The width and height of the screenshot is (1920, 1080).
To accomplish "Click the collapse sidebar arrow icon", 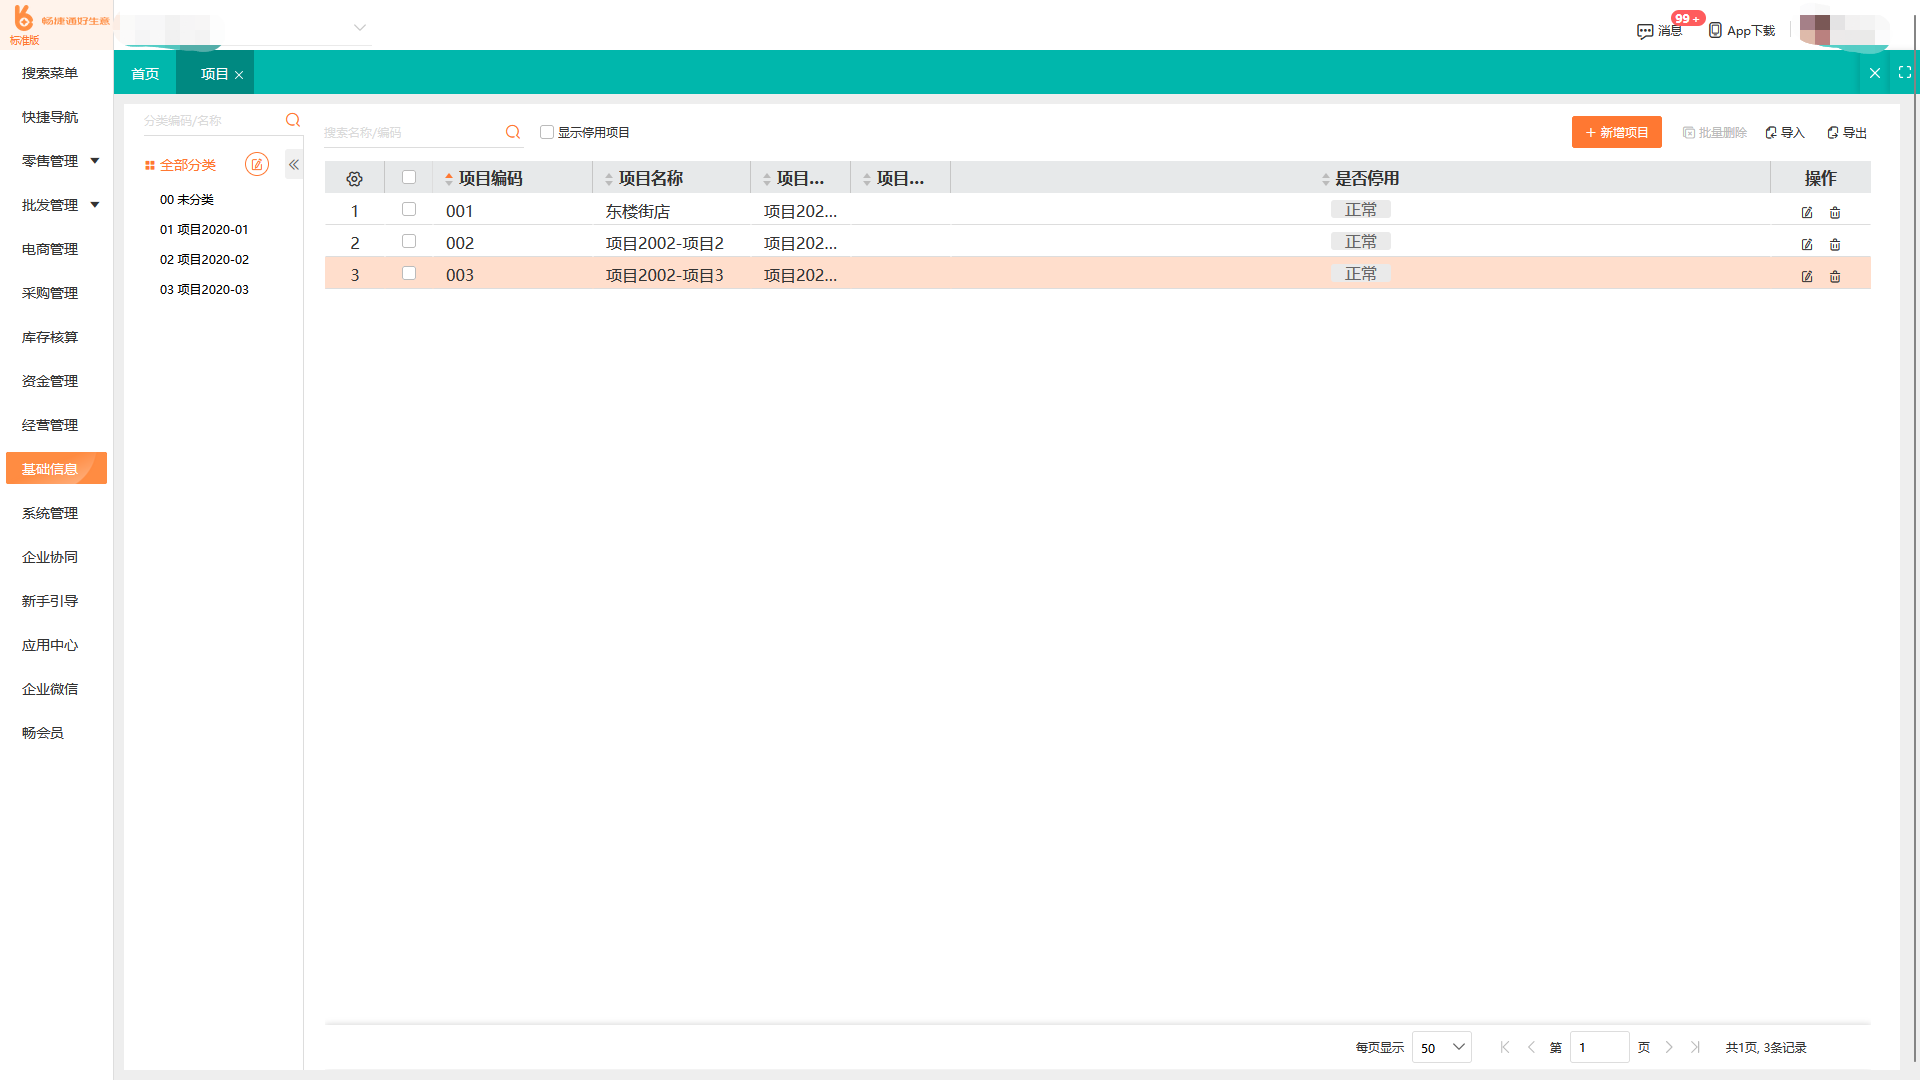I will (x=294, y=164).
